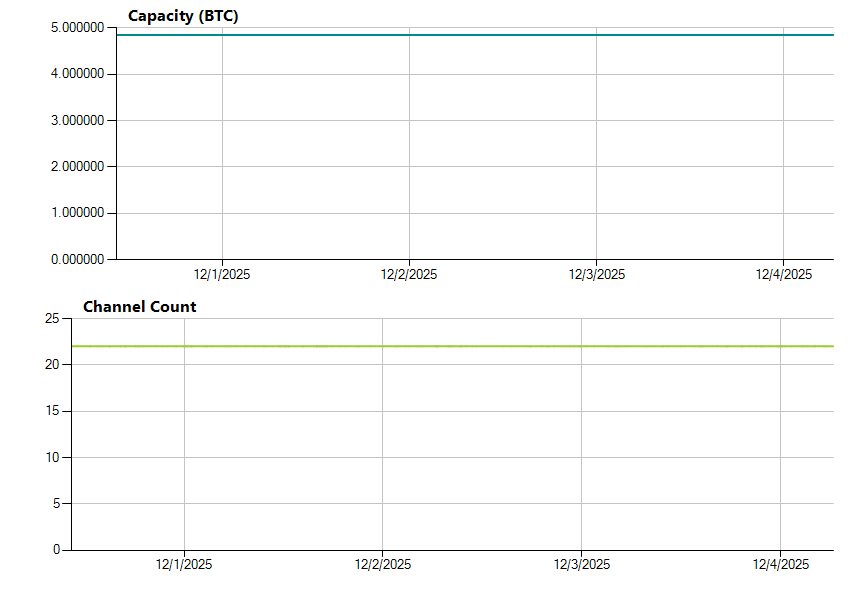The height and width of the screenshot is (600, 860).
Task: Click 12/3/2025 label on Channel Count chart
Action: pyautogui.click(x=582, y=565)
